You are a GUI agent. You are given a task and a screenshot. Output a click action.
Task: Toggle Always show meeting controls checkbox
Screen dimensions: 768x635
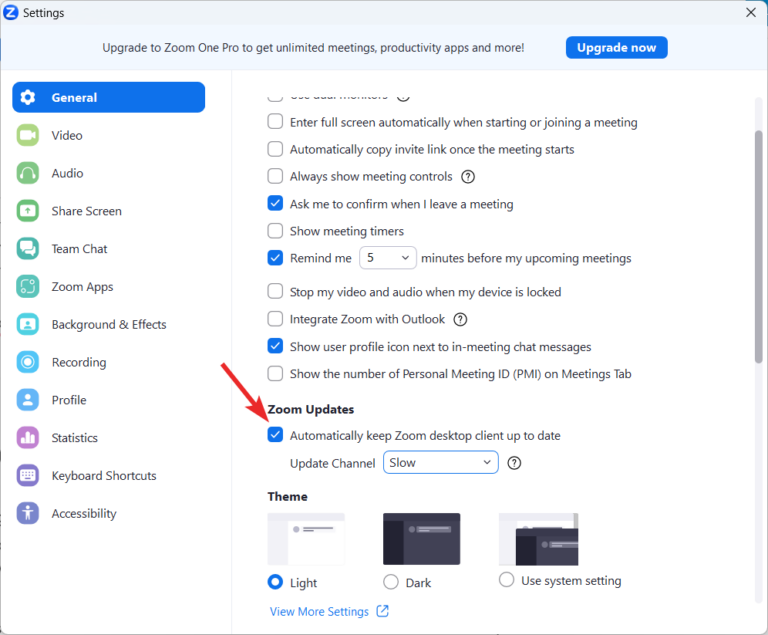click(275, 176)
